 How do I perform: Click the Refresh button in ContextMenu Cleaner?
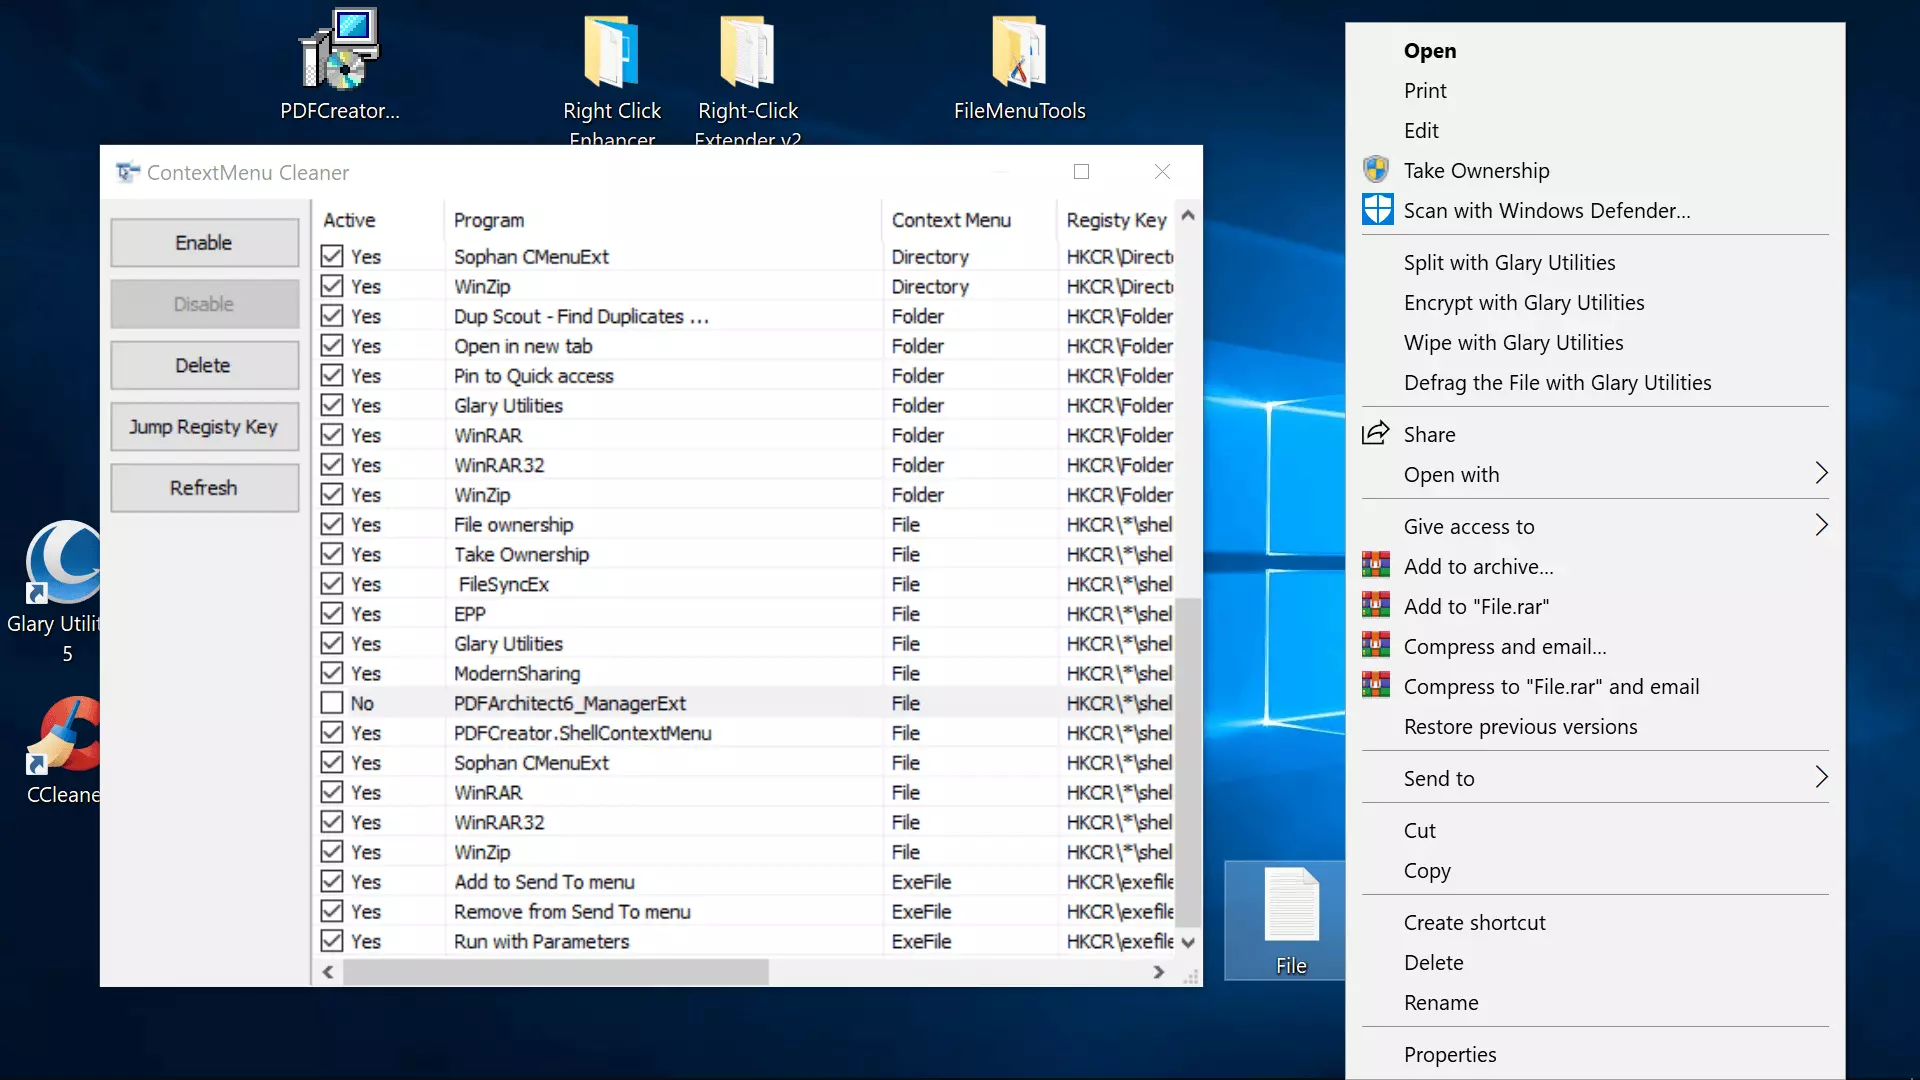click(203, 488)
